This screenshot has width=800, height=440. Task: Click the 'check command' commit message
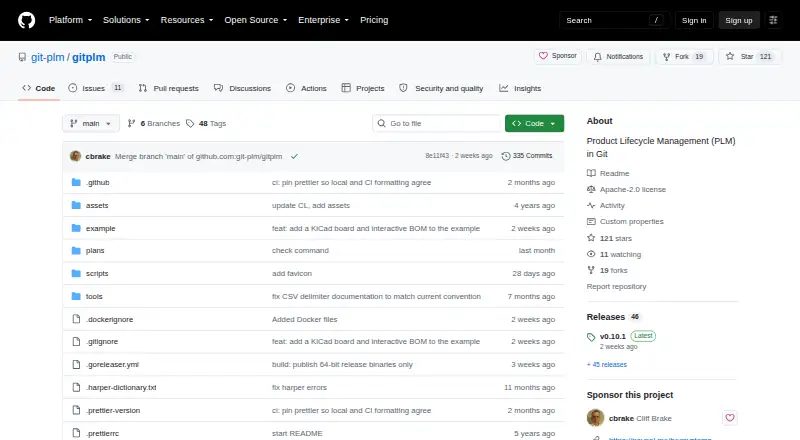tap(301, 251)
